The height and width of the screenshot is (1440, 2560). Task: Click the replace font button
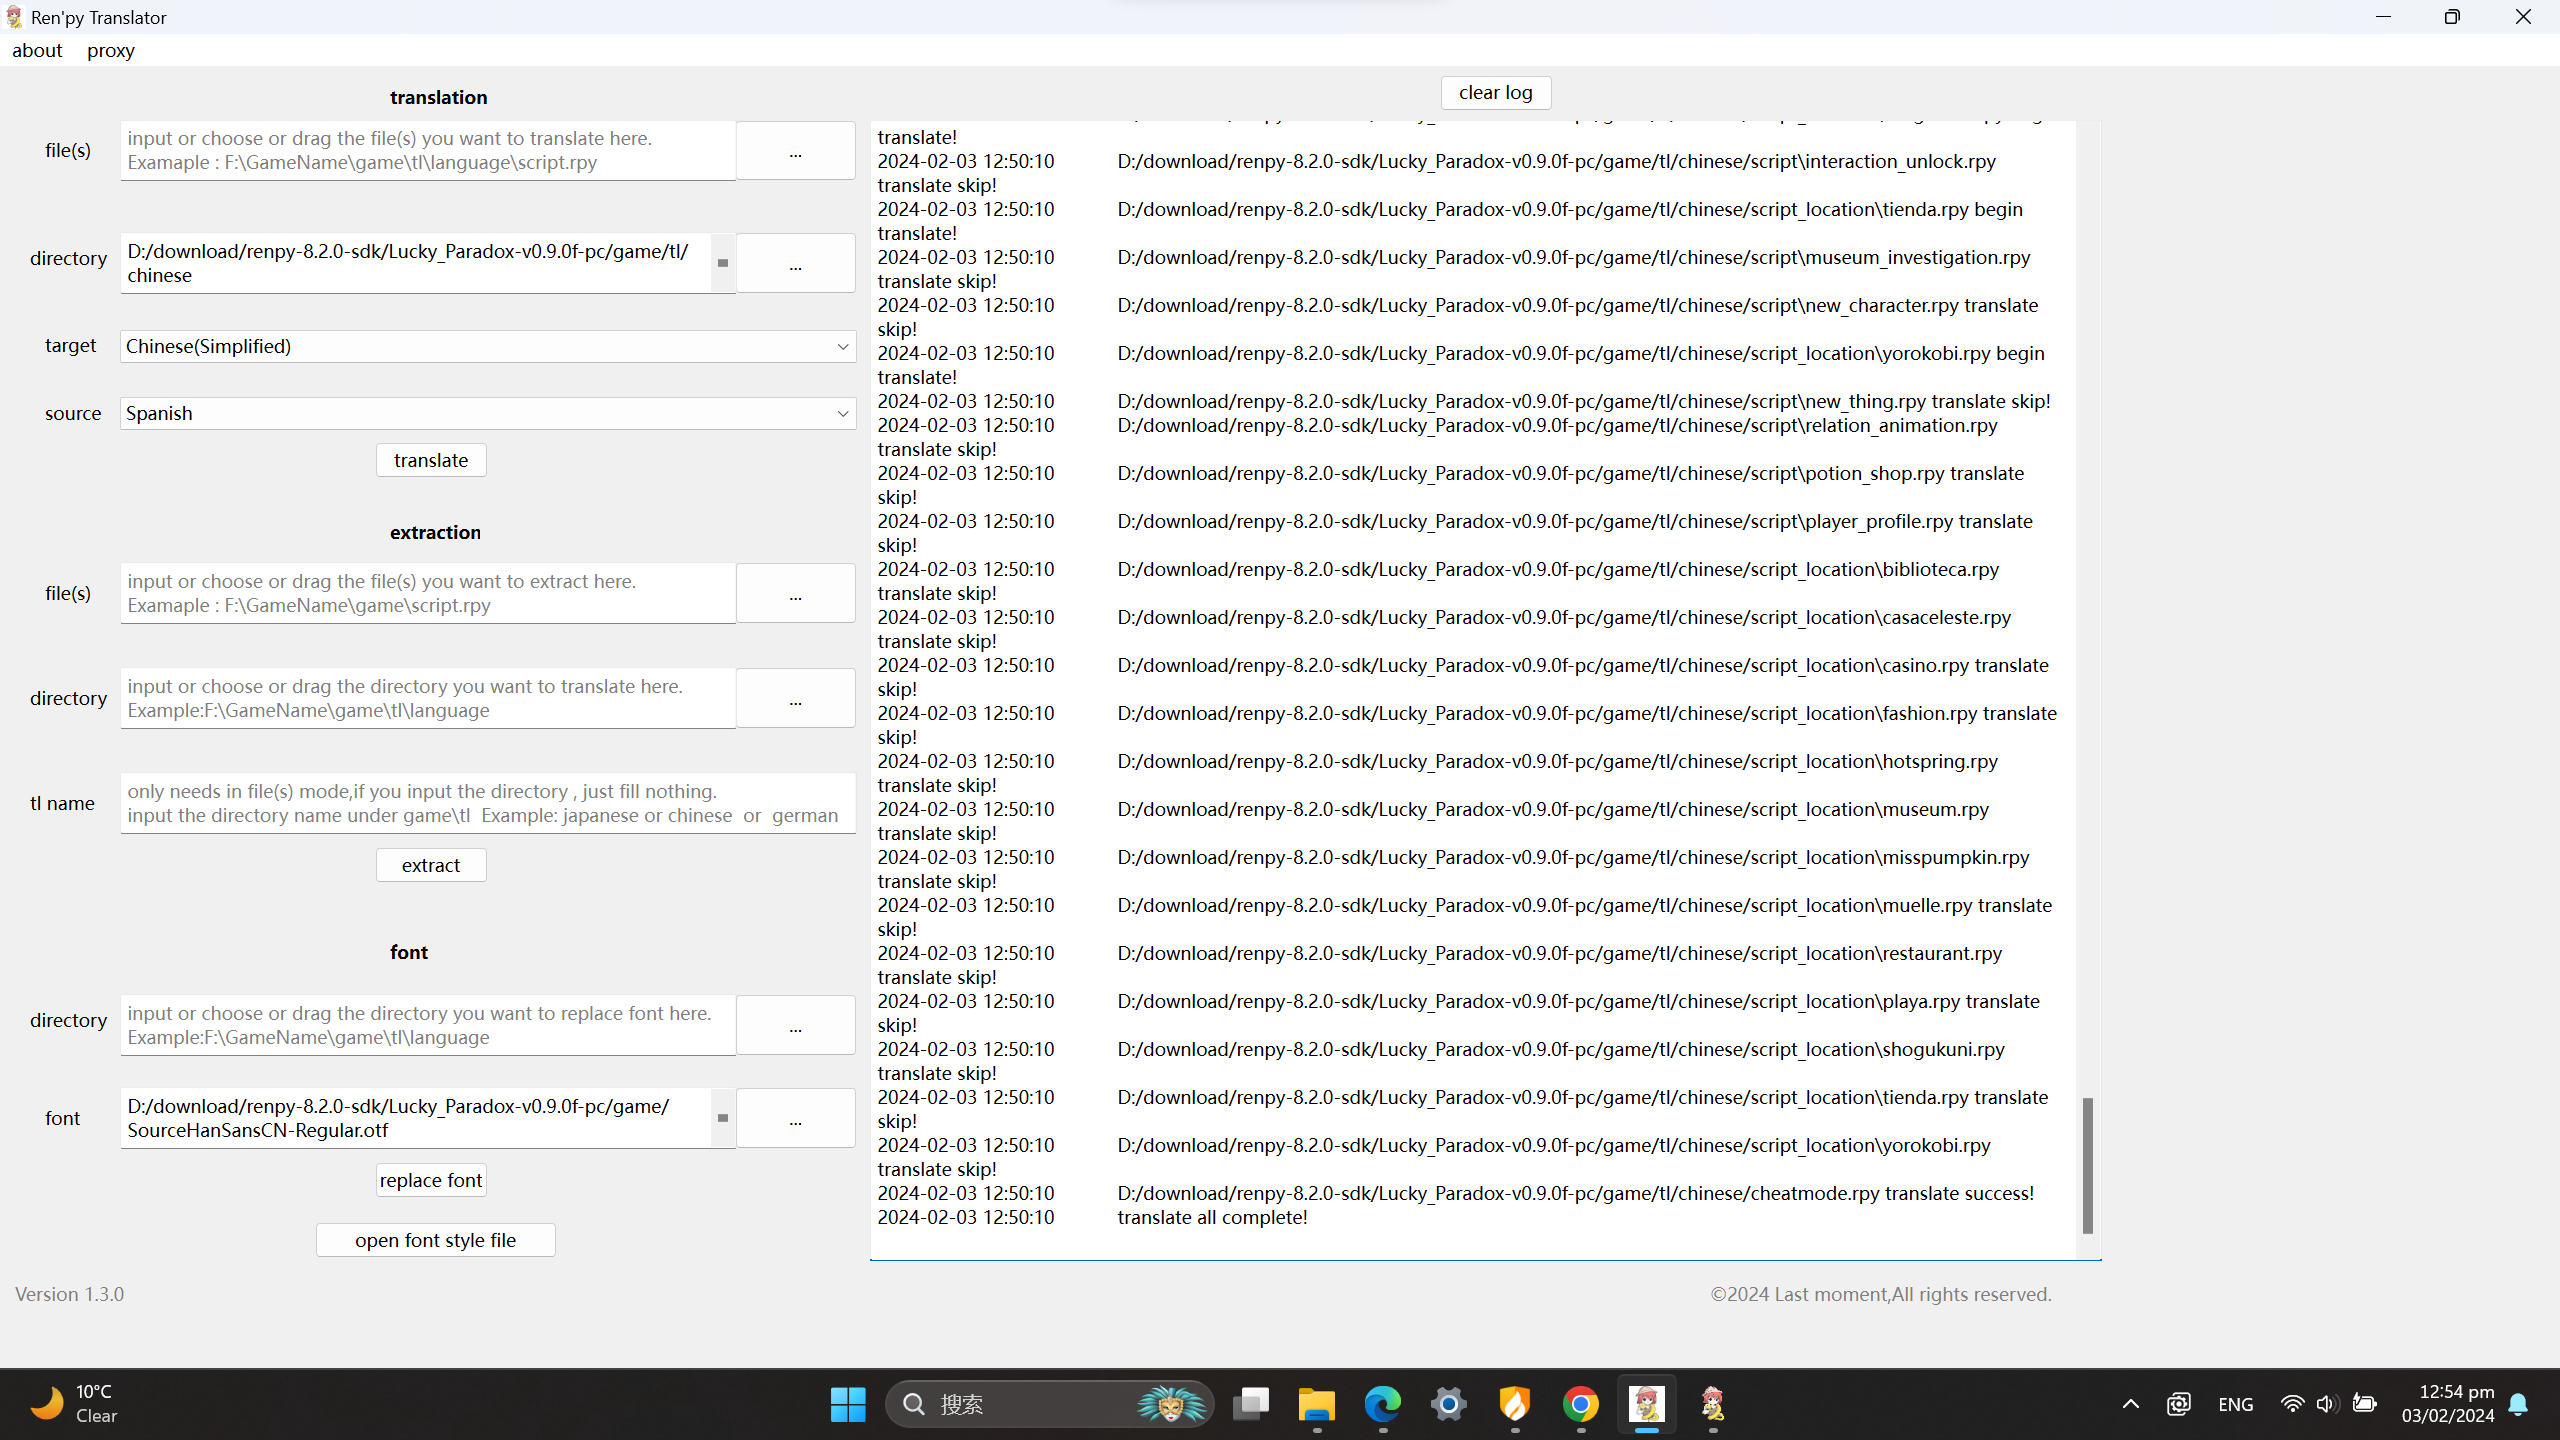click(x=431, y=1180)
